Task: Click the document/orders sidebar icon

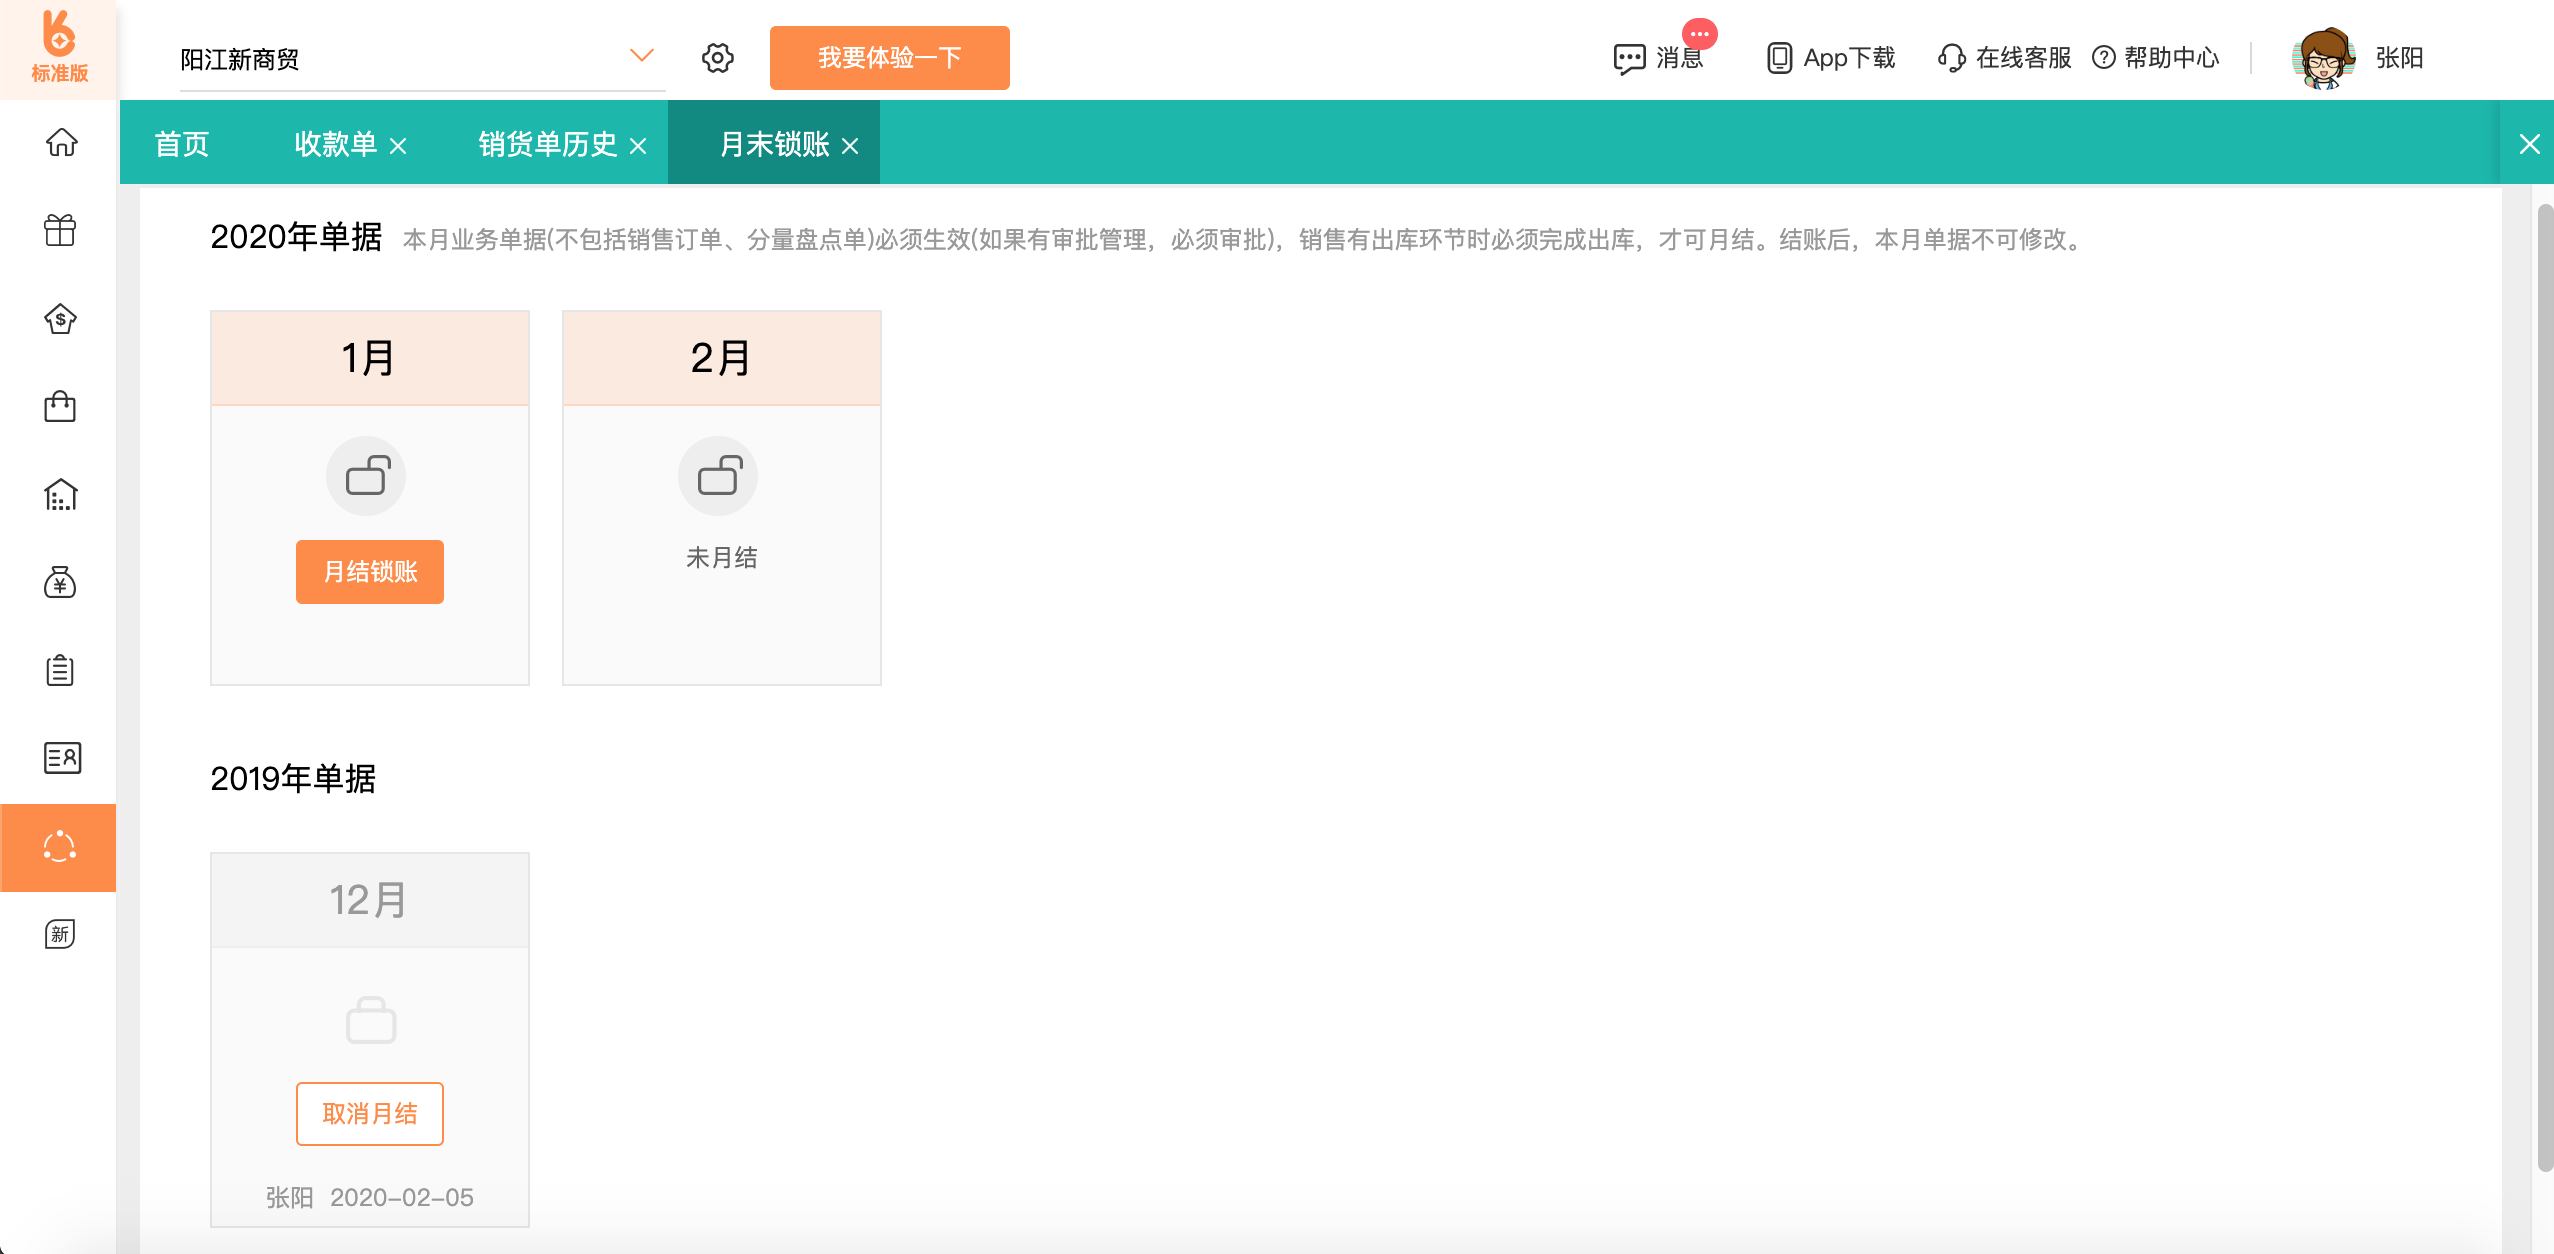Action: pyautogui.click(x=60, y=669)
